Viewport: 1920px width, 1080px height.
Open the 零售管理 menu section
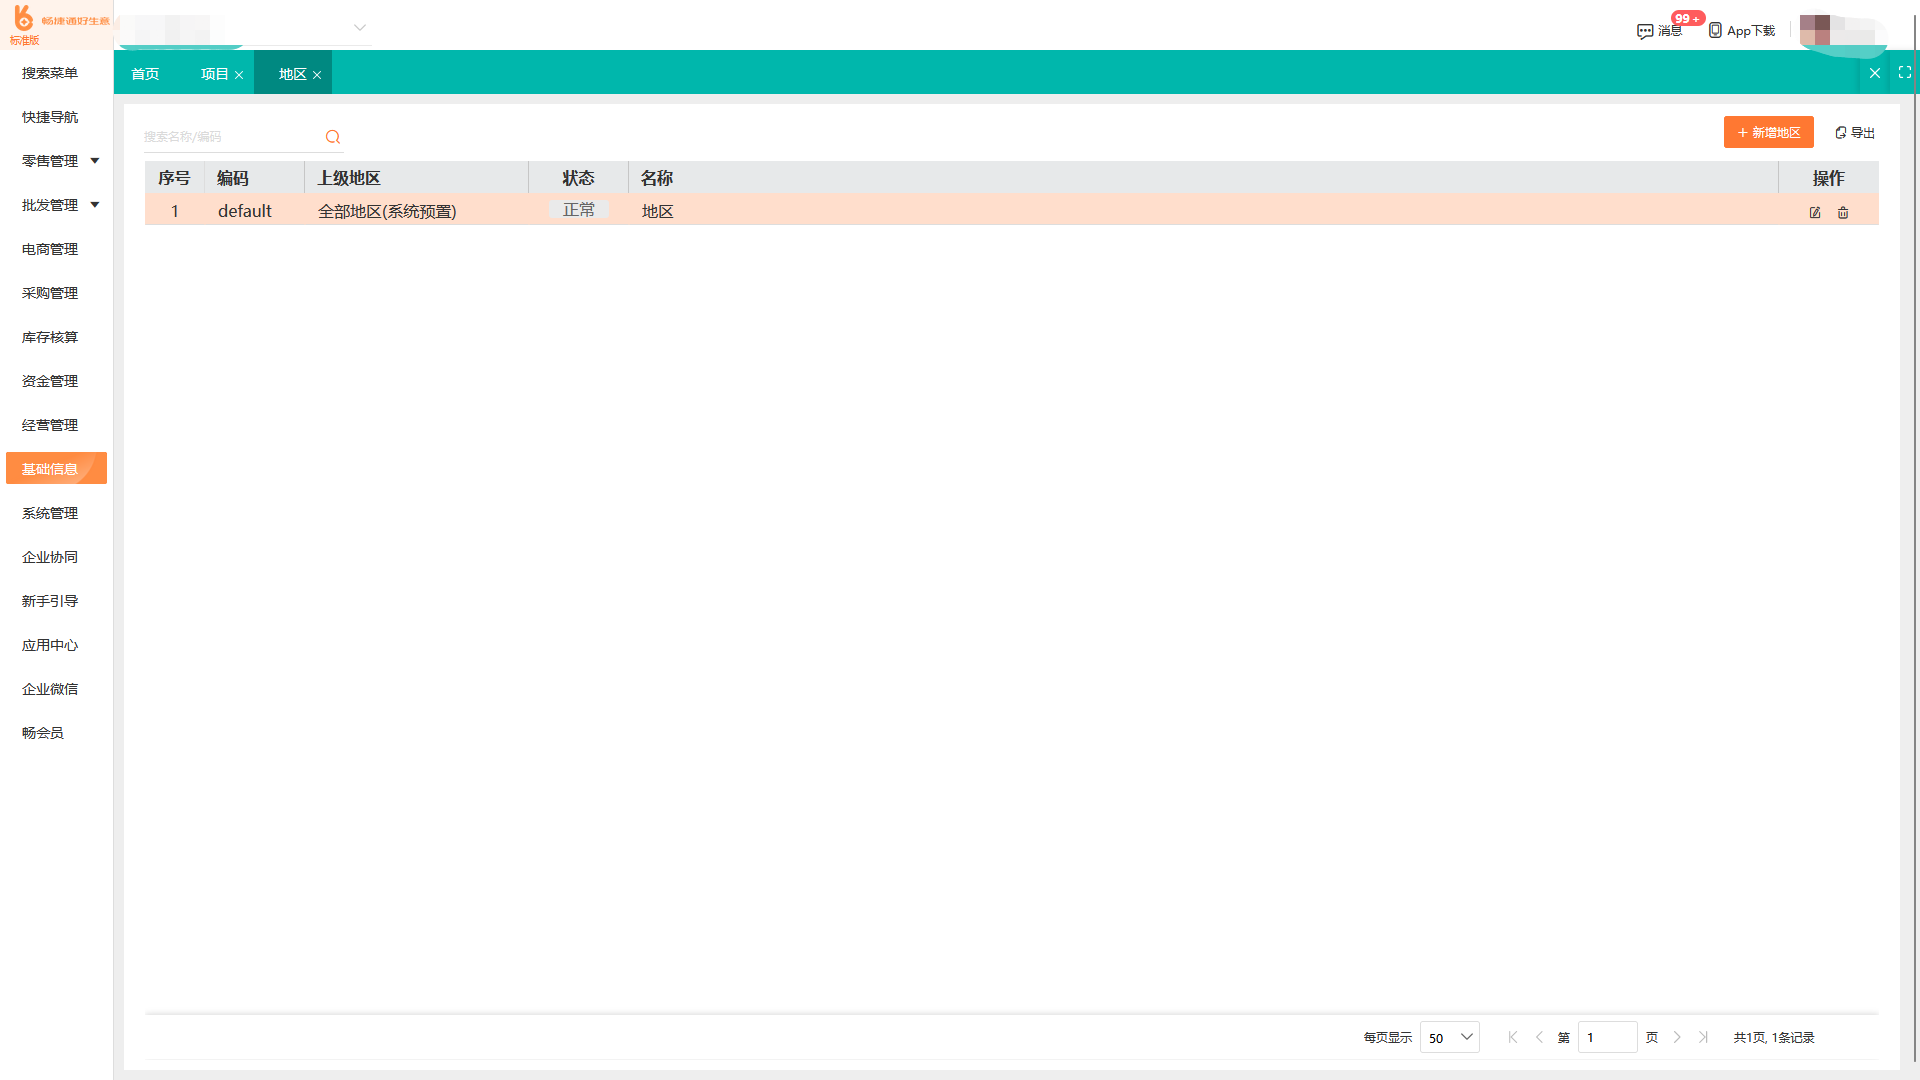tap(53, 161)
